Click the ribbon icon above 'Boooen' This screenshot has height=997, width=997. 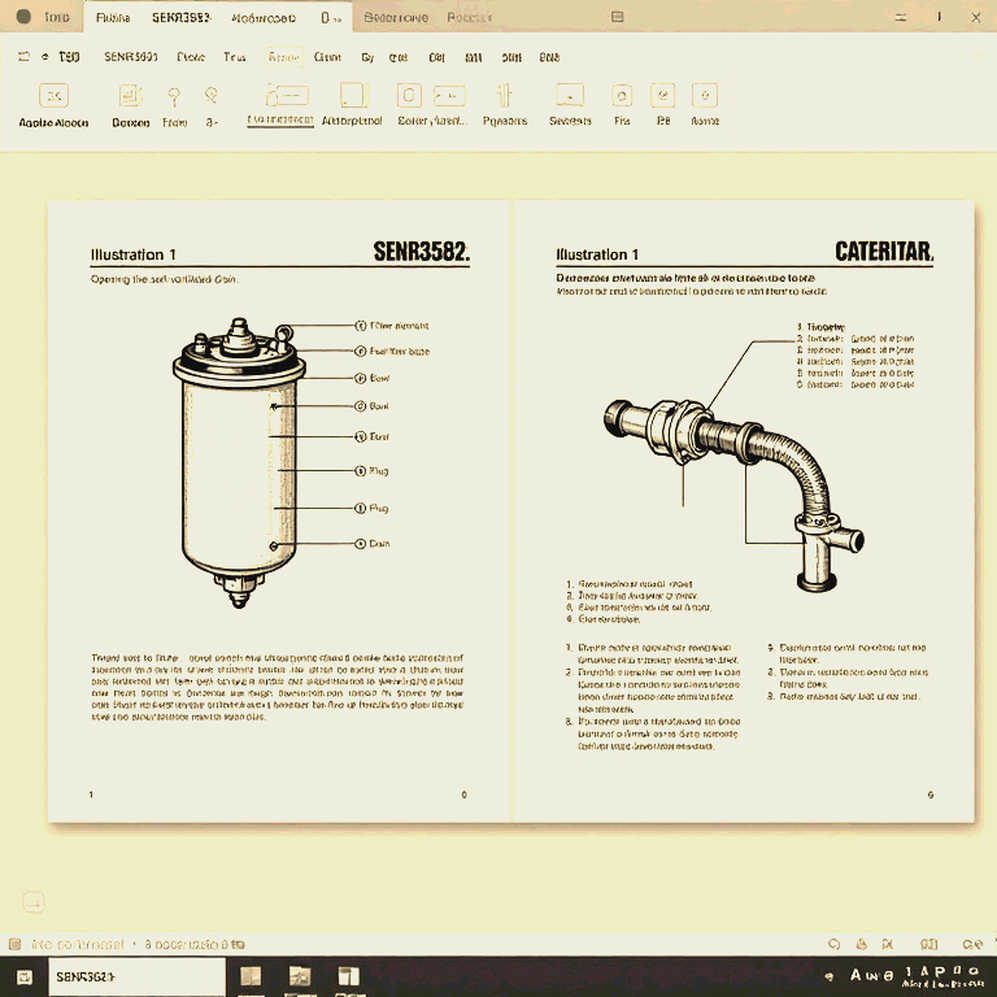coord(130,96)
